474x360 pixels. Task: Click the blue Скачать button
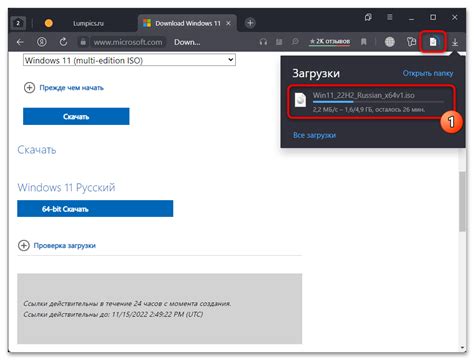76,116
